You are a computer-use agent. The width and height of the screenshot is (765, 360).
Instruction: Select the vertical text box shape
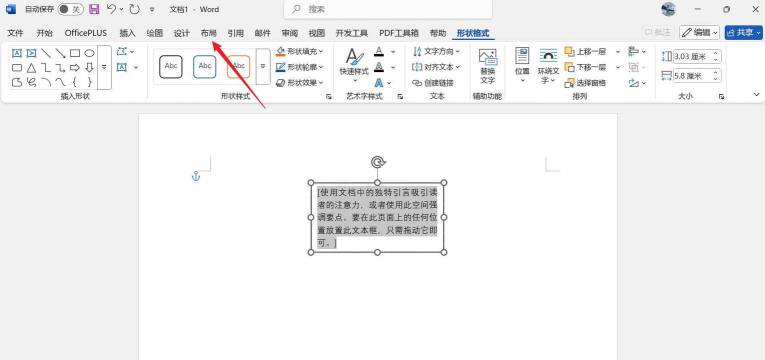click(x=31, y=53)
